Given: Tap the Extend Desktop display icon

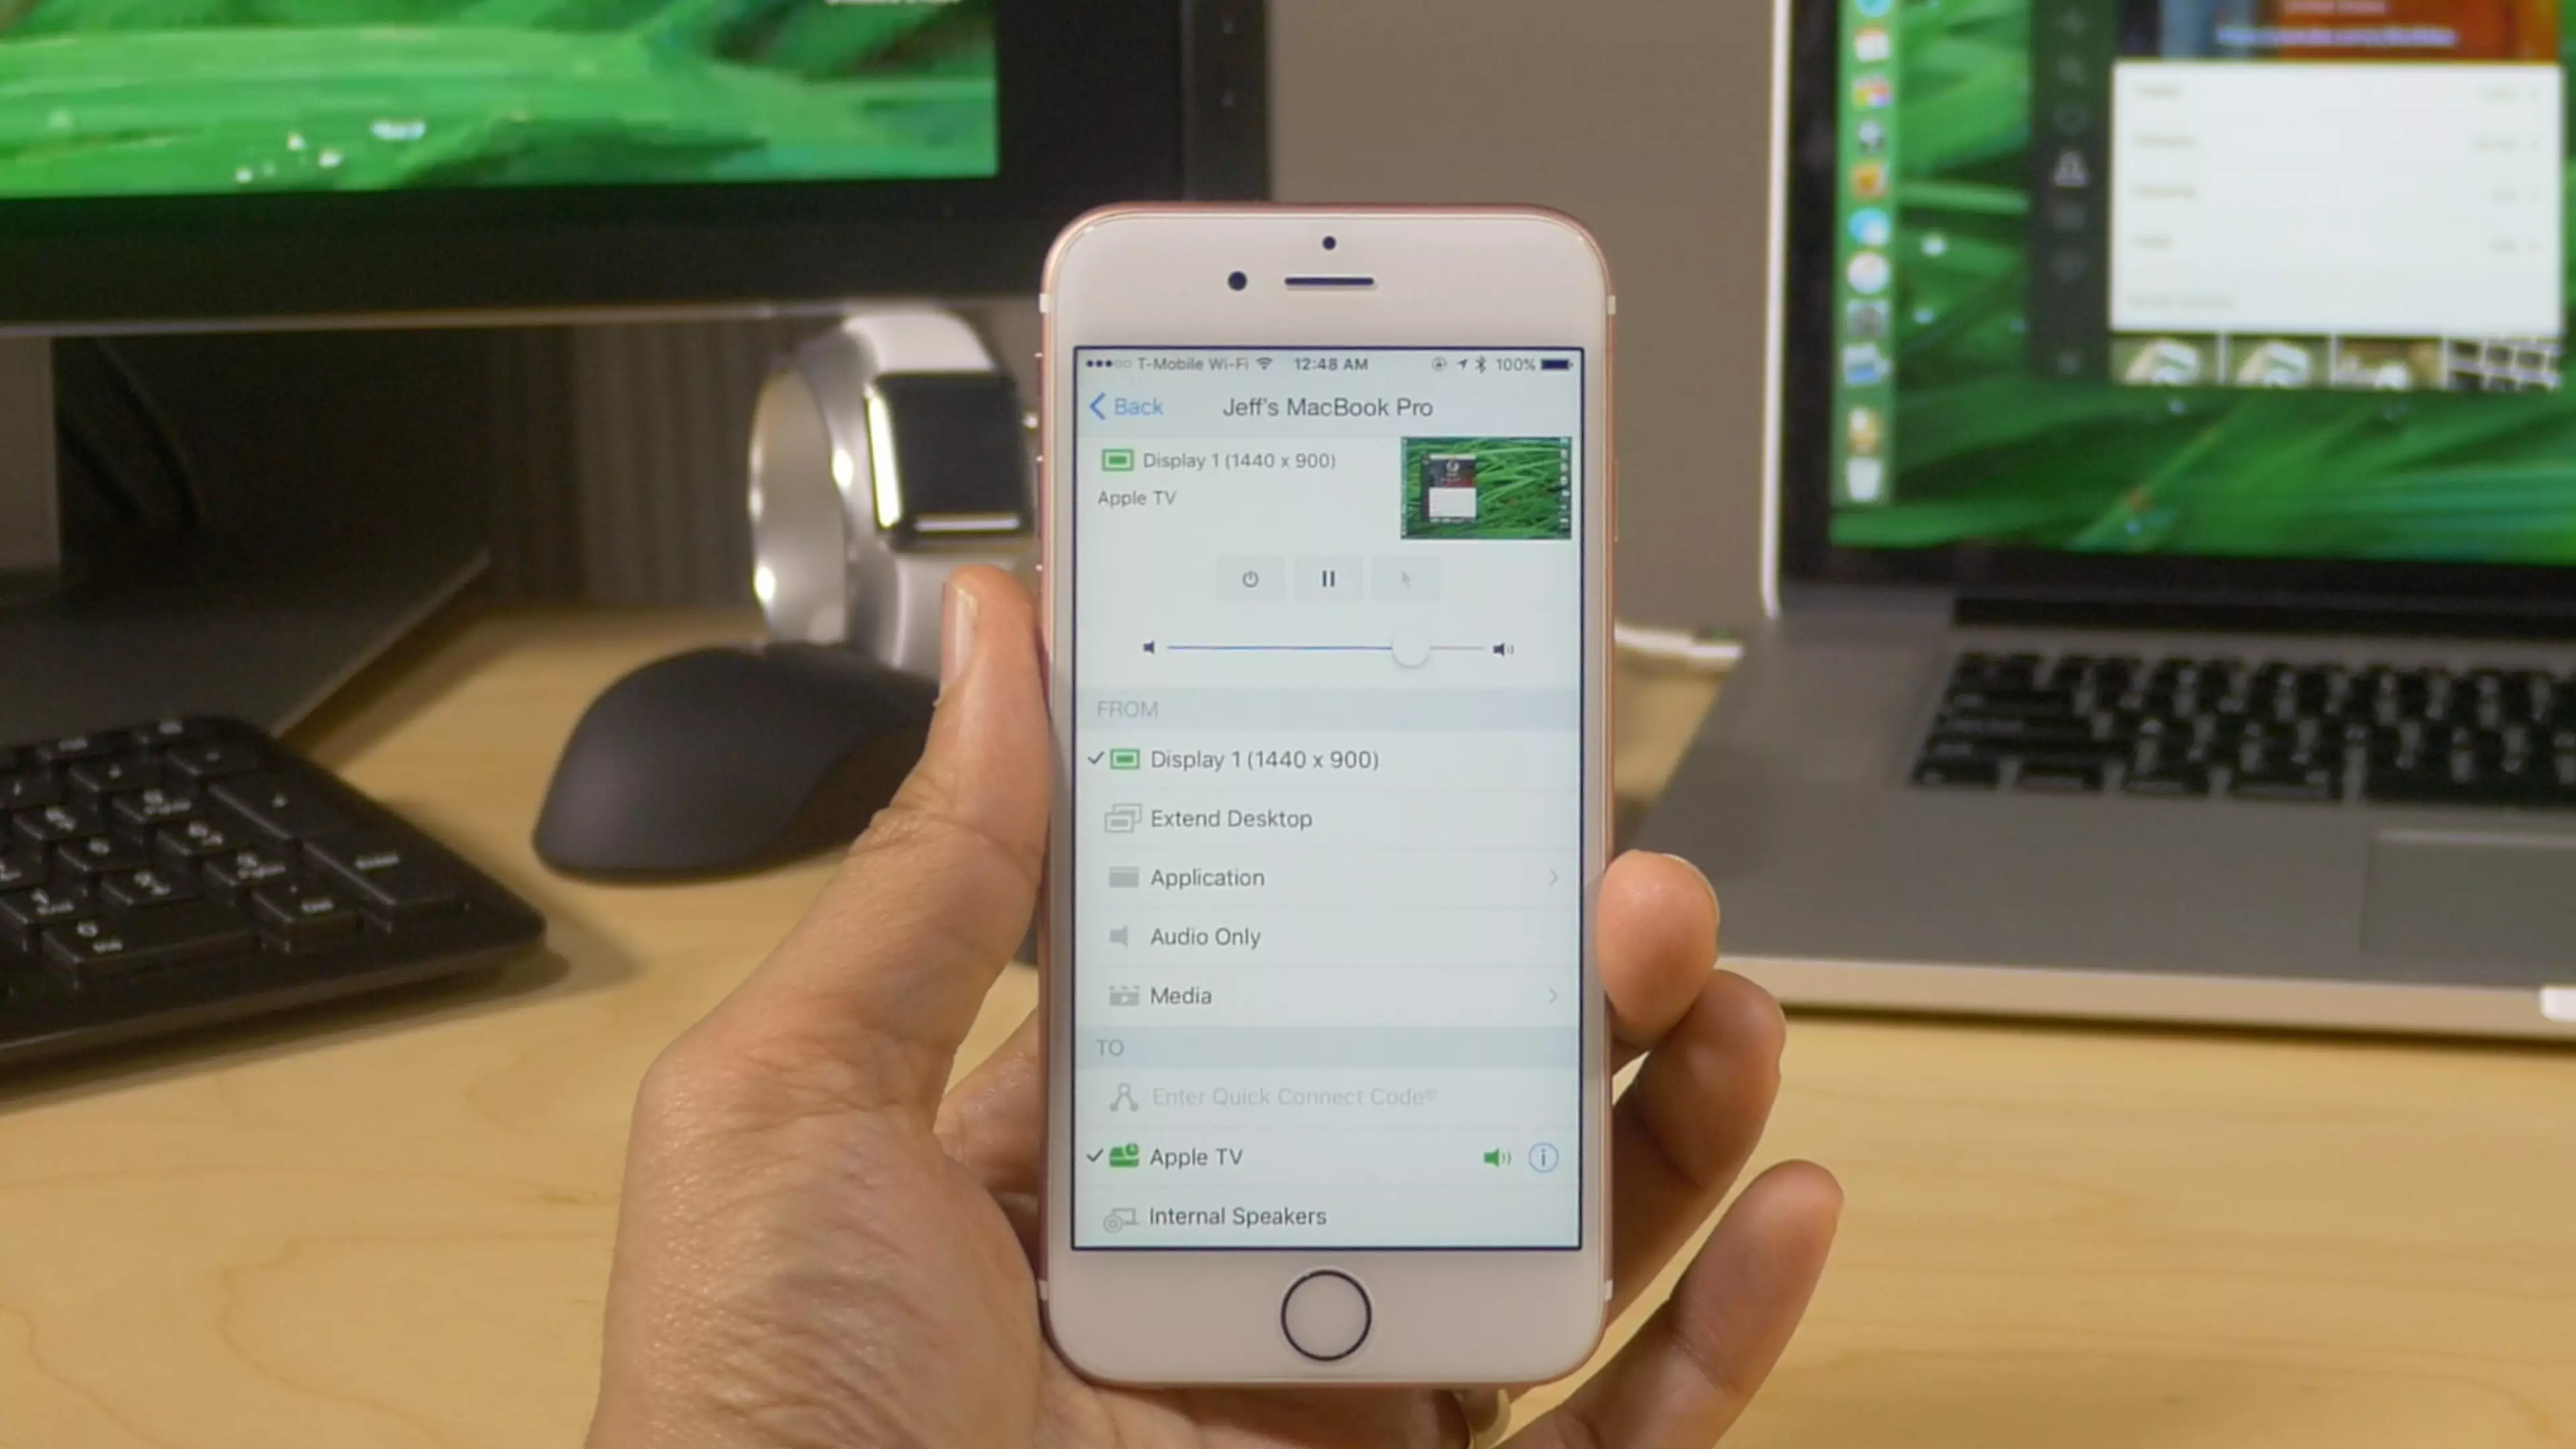Looking at the screenshot, I should click(x=1124, y=817).
